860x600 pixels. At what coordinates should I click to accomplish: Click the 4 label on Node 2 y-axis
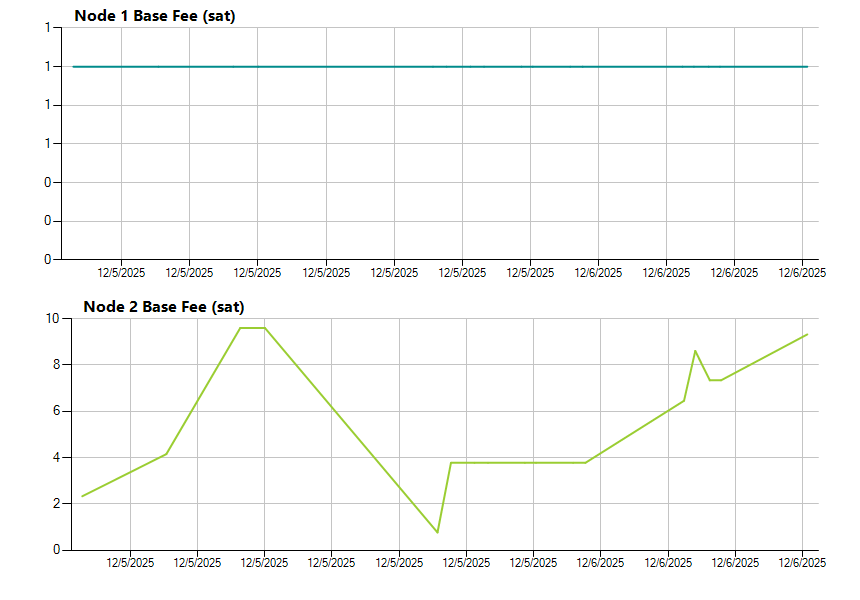(x=56, y=457)
